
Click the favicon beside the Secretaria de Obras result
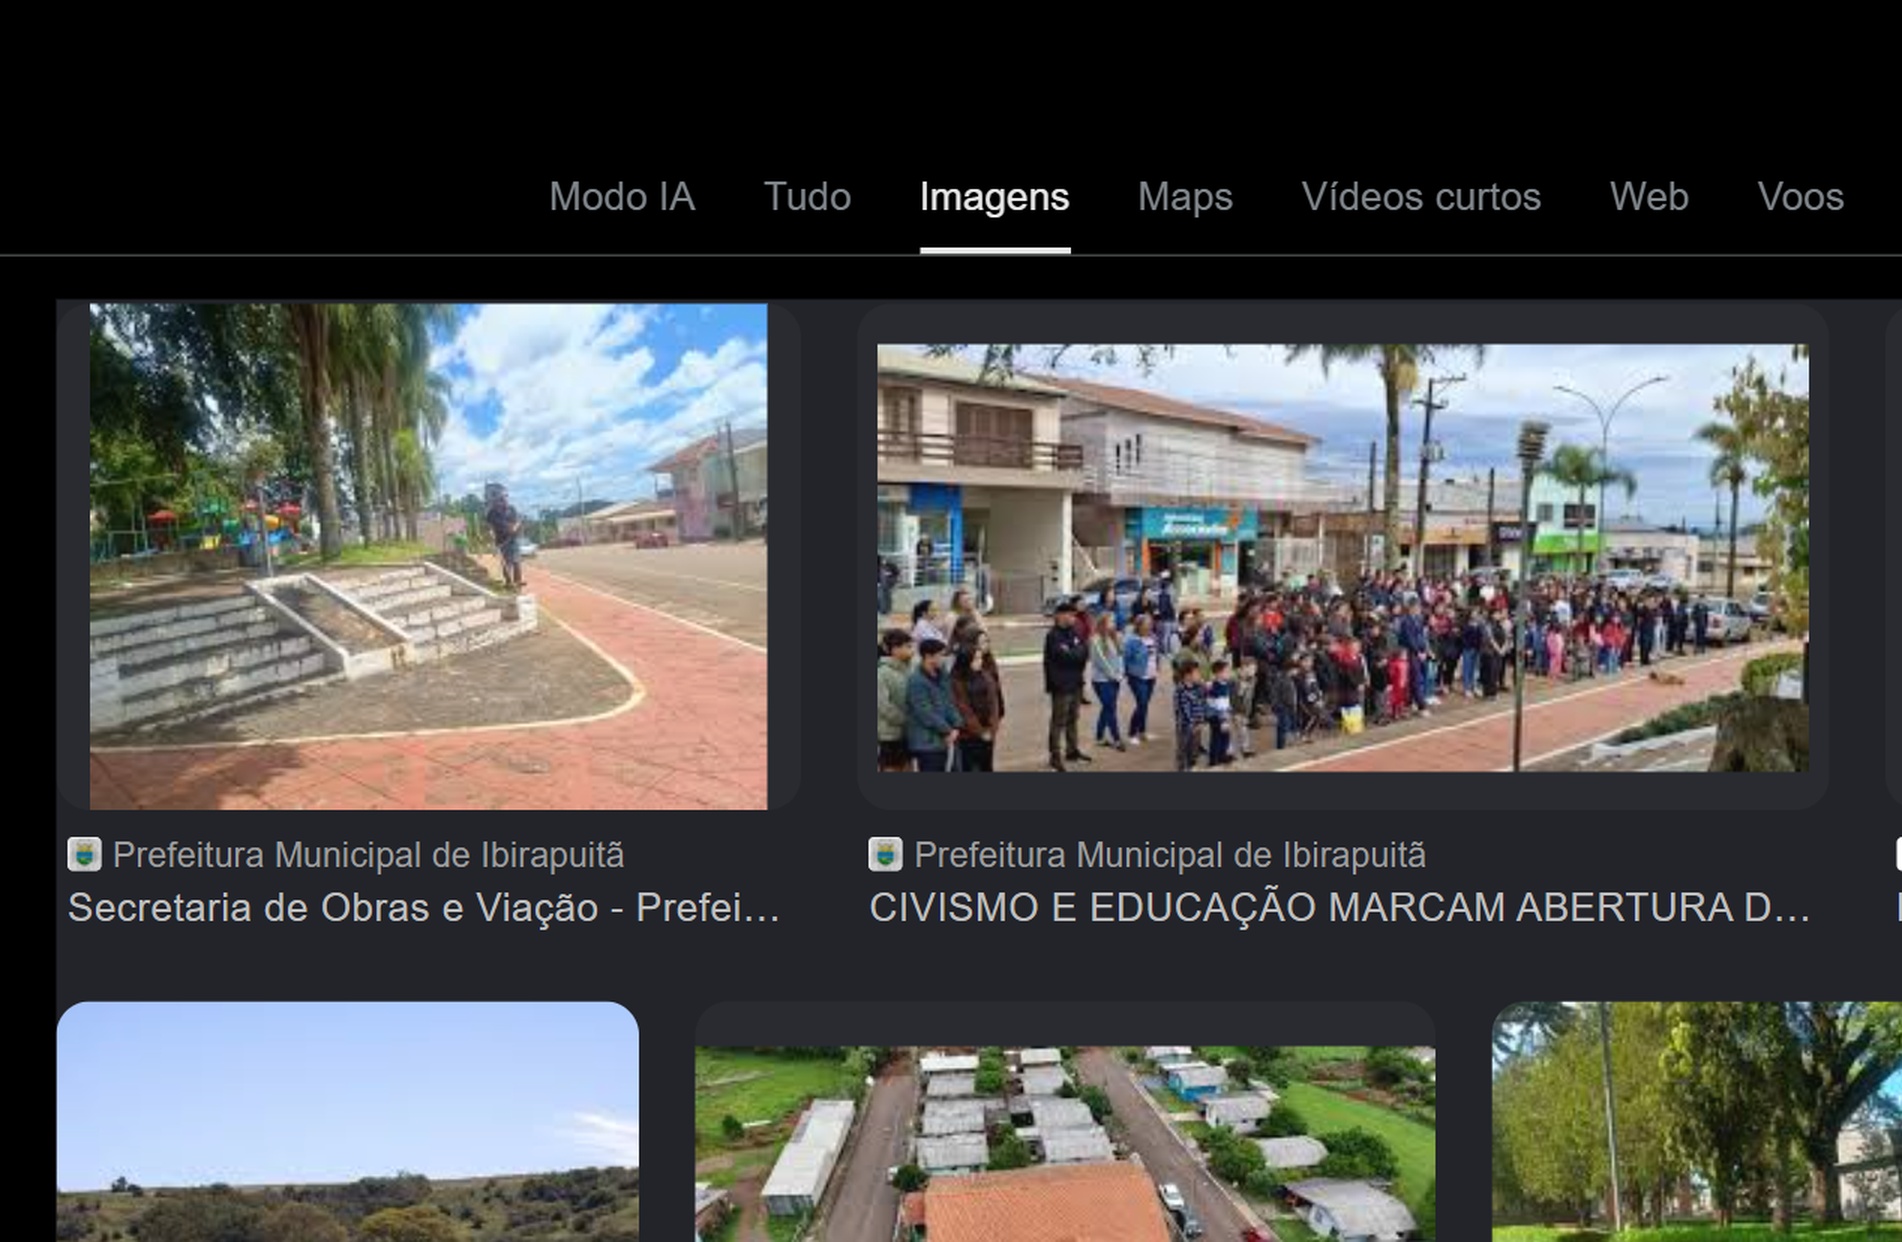(x=84, y=855)
